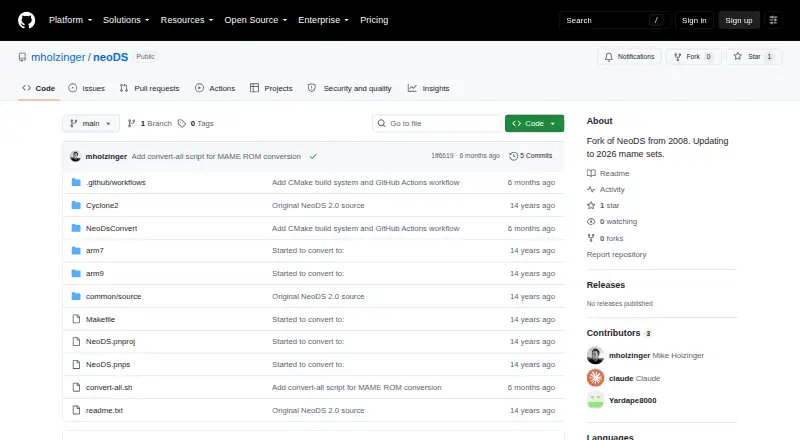Screen dimensions: 800x440
Task: Select the Code tab
Action: pos(39,88)
